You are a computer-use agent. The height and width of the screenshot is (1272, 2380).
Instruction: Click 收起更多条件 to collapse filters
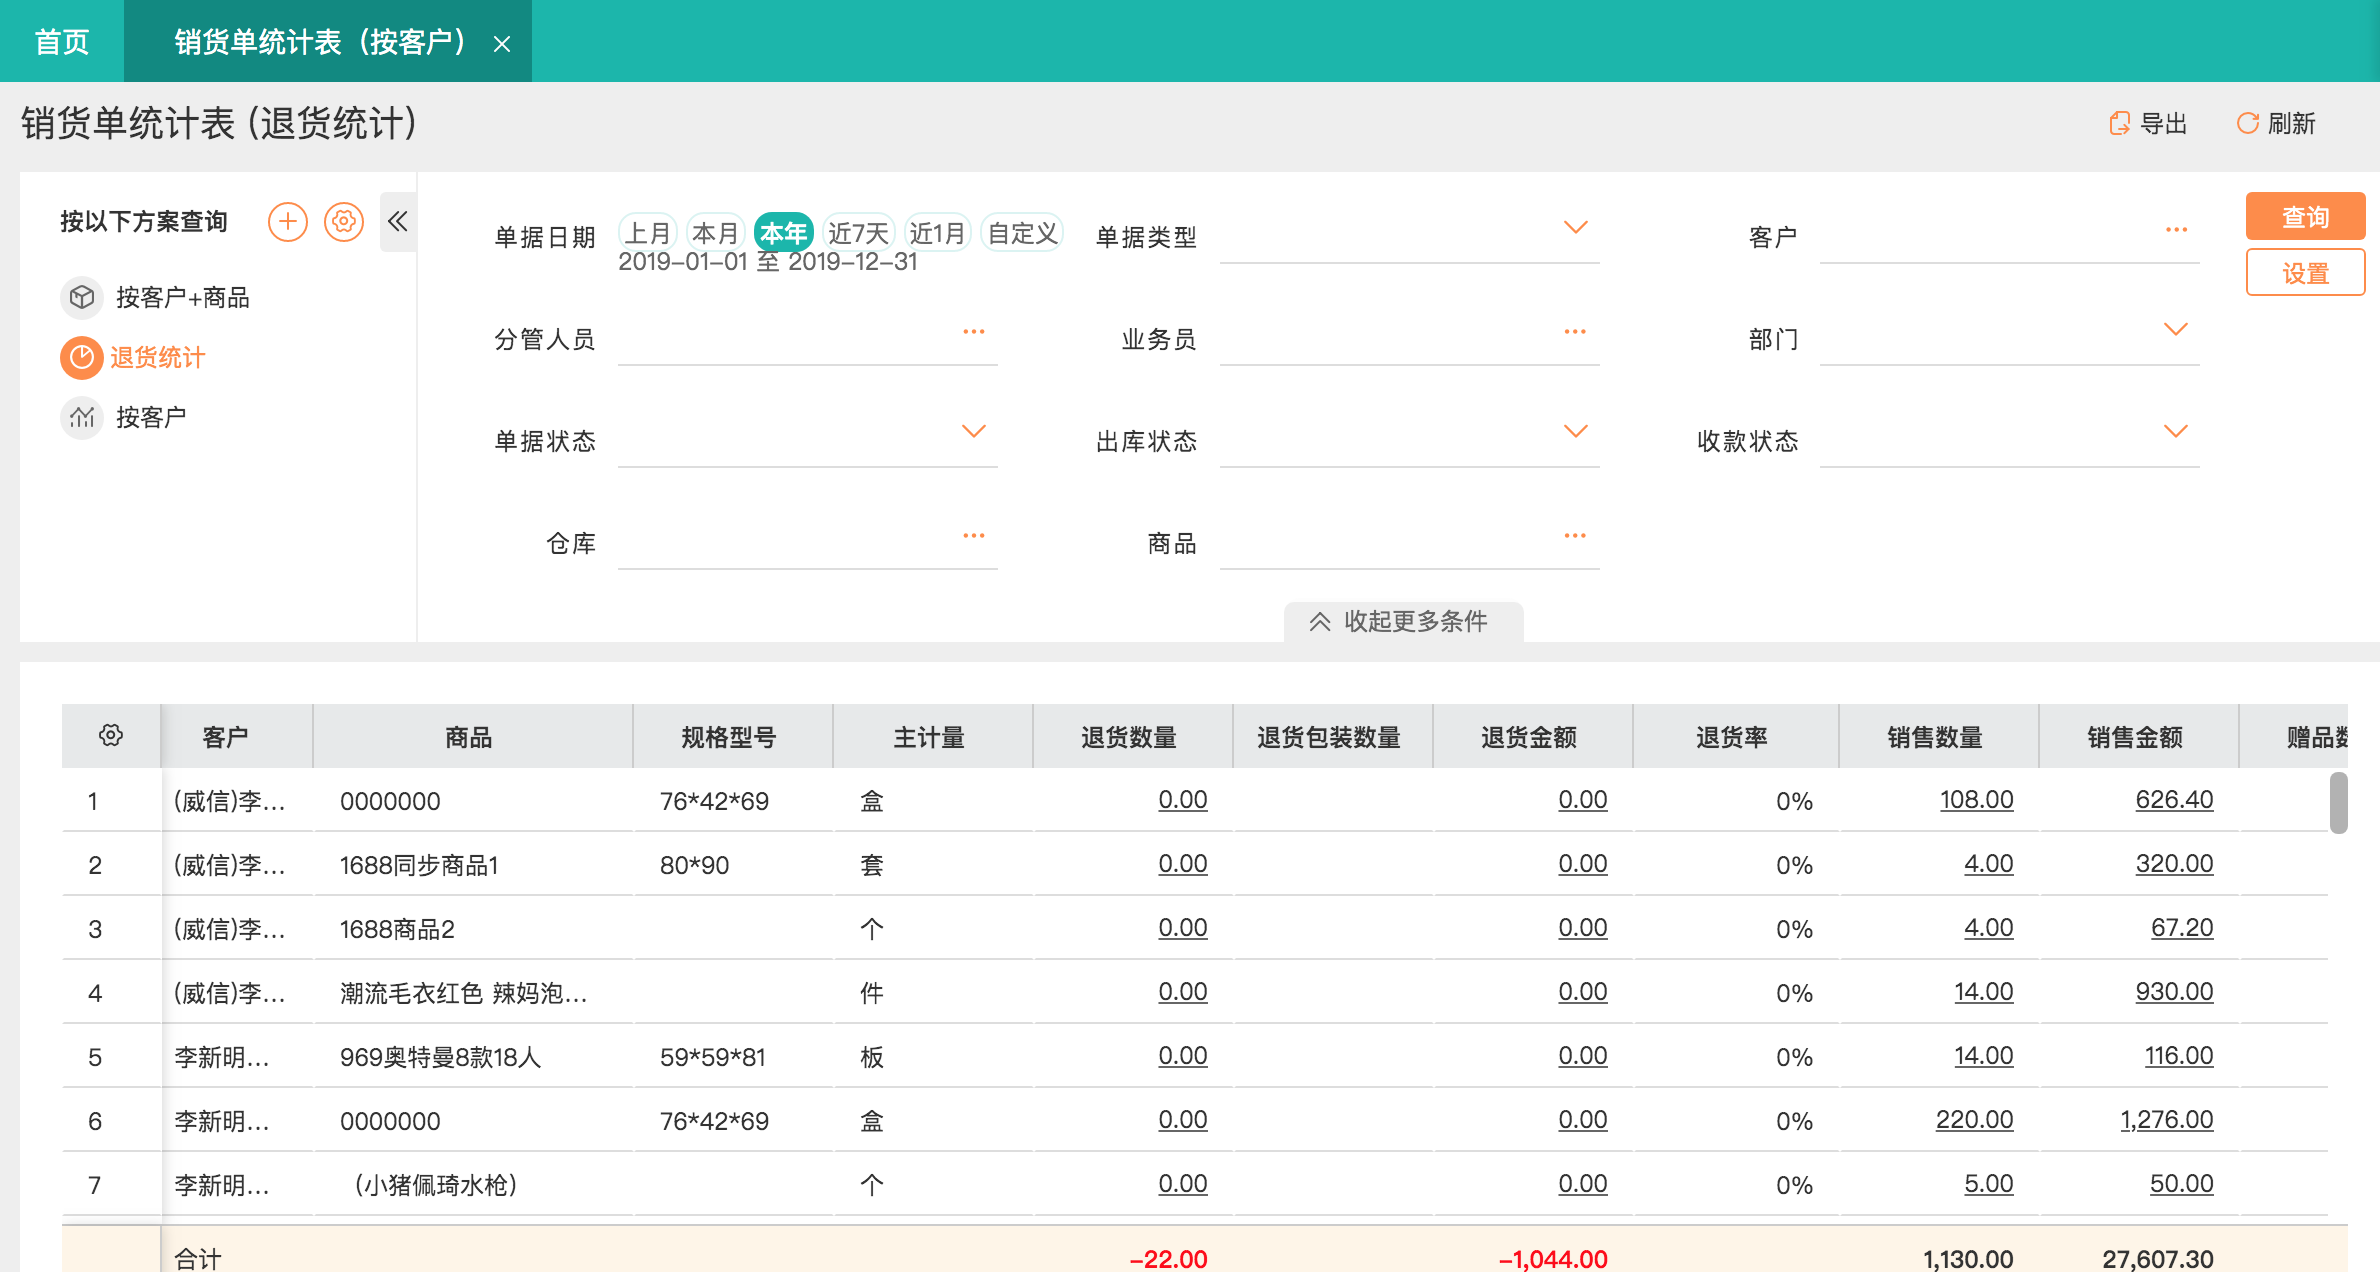tap(1393, 619)
